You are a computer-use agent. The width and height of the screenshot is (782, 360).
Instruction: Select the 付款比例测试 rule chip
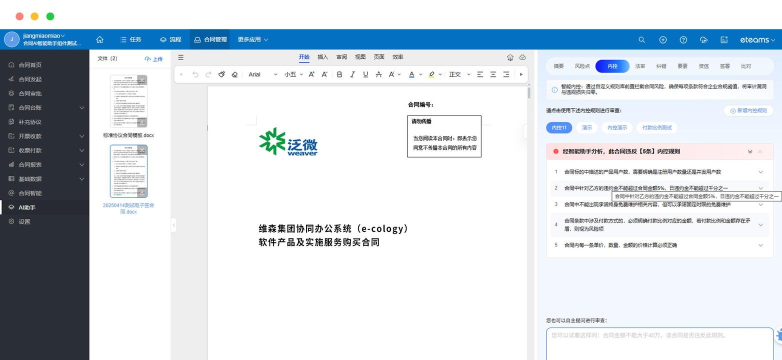pyautogui.click(x=657, y=128)
